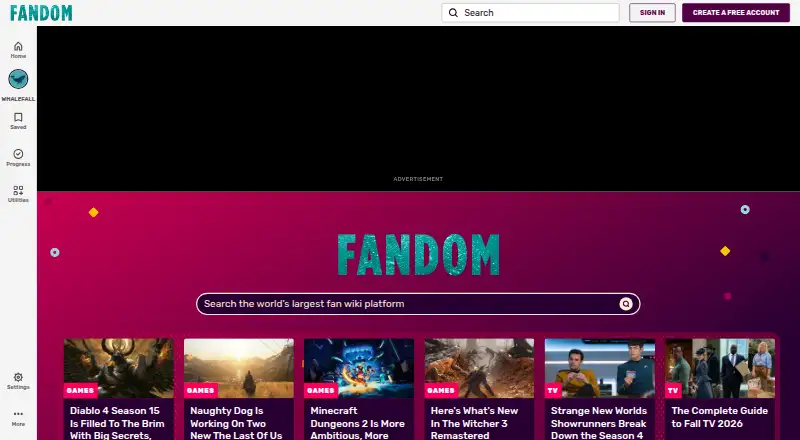This screenshot has width=800, height=440.
Task: Click the Naughty Dog Is Working headline
Action: click(236, 423)
